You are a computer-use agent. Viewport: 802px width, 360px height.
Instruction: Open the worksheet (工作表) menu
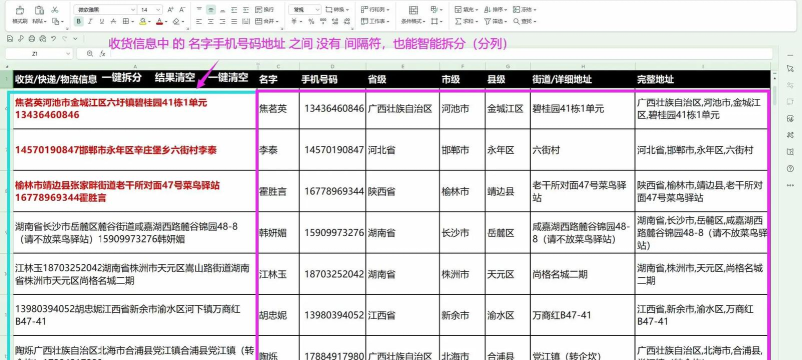[x=375, y=21]
